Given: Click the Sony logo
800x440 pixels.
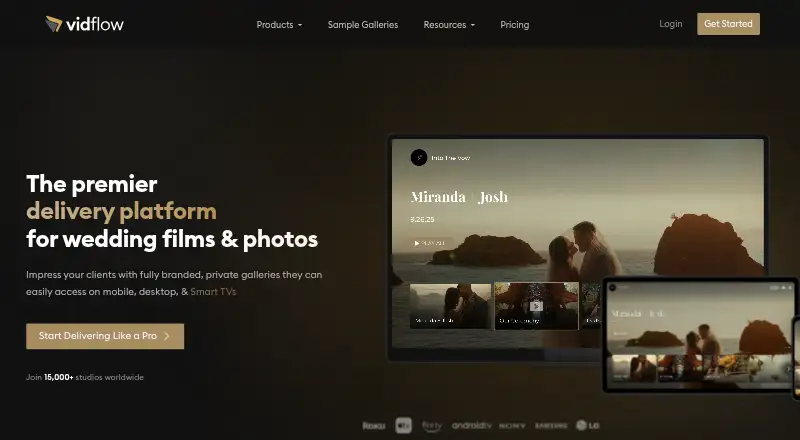Looking at the screenshot, I should coord(512,426).
